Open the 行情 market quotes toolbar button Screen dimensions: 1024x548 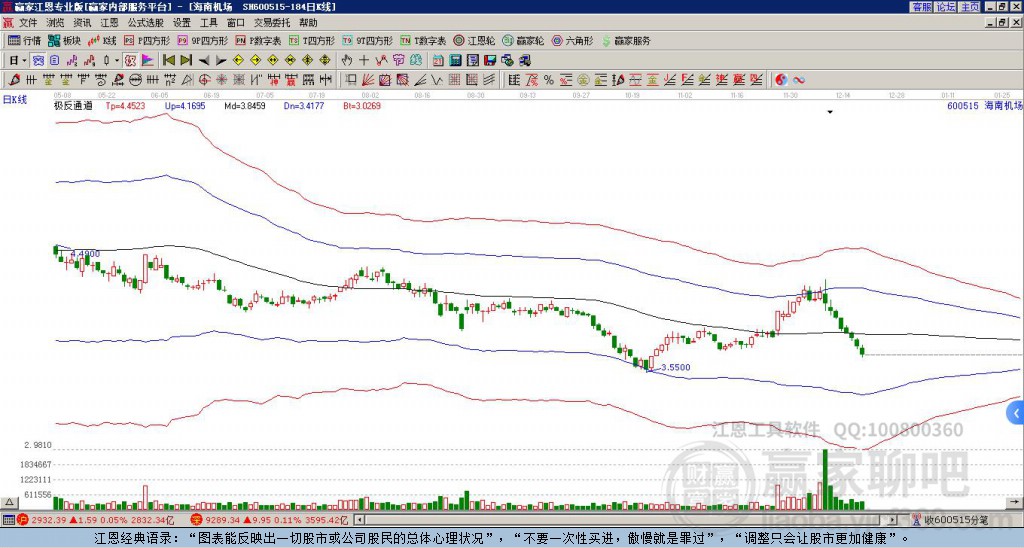point(25,41)
